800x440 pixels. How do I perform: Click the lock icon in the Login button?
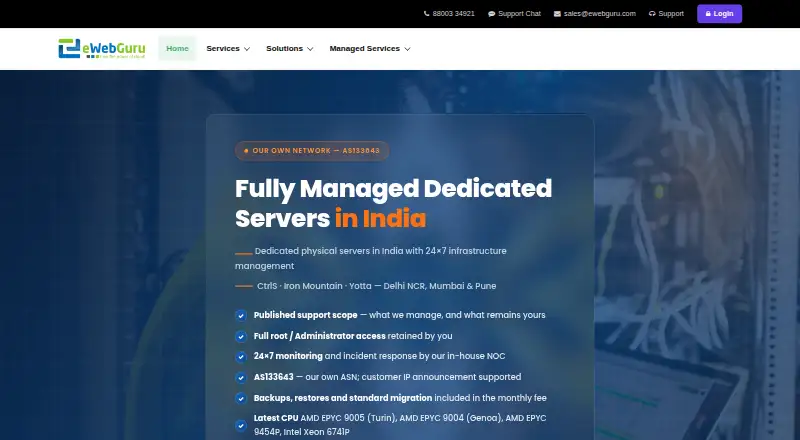708,14
